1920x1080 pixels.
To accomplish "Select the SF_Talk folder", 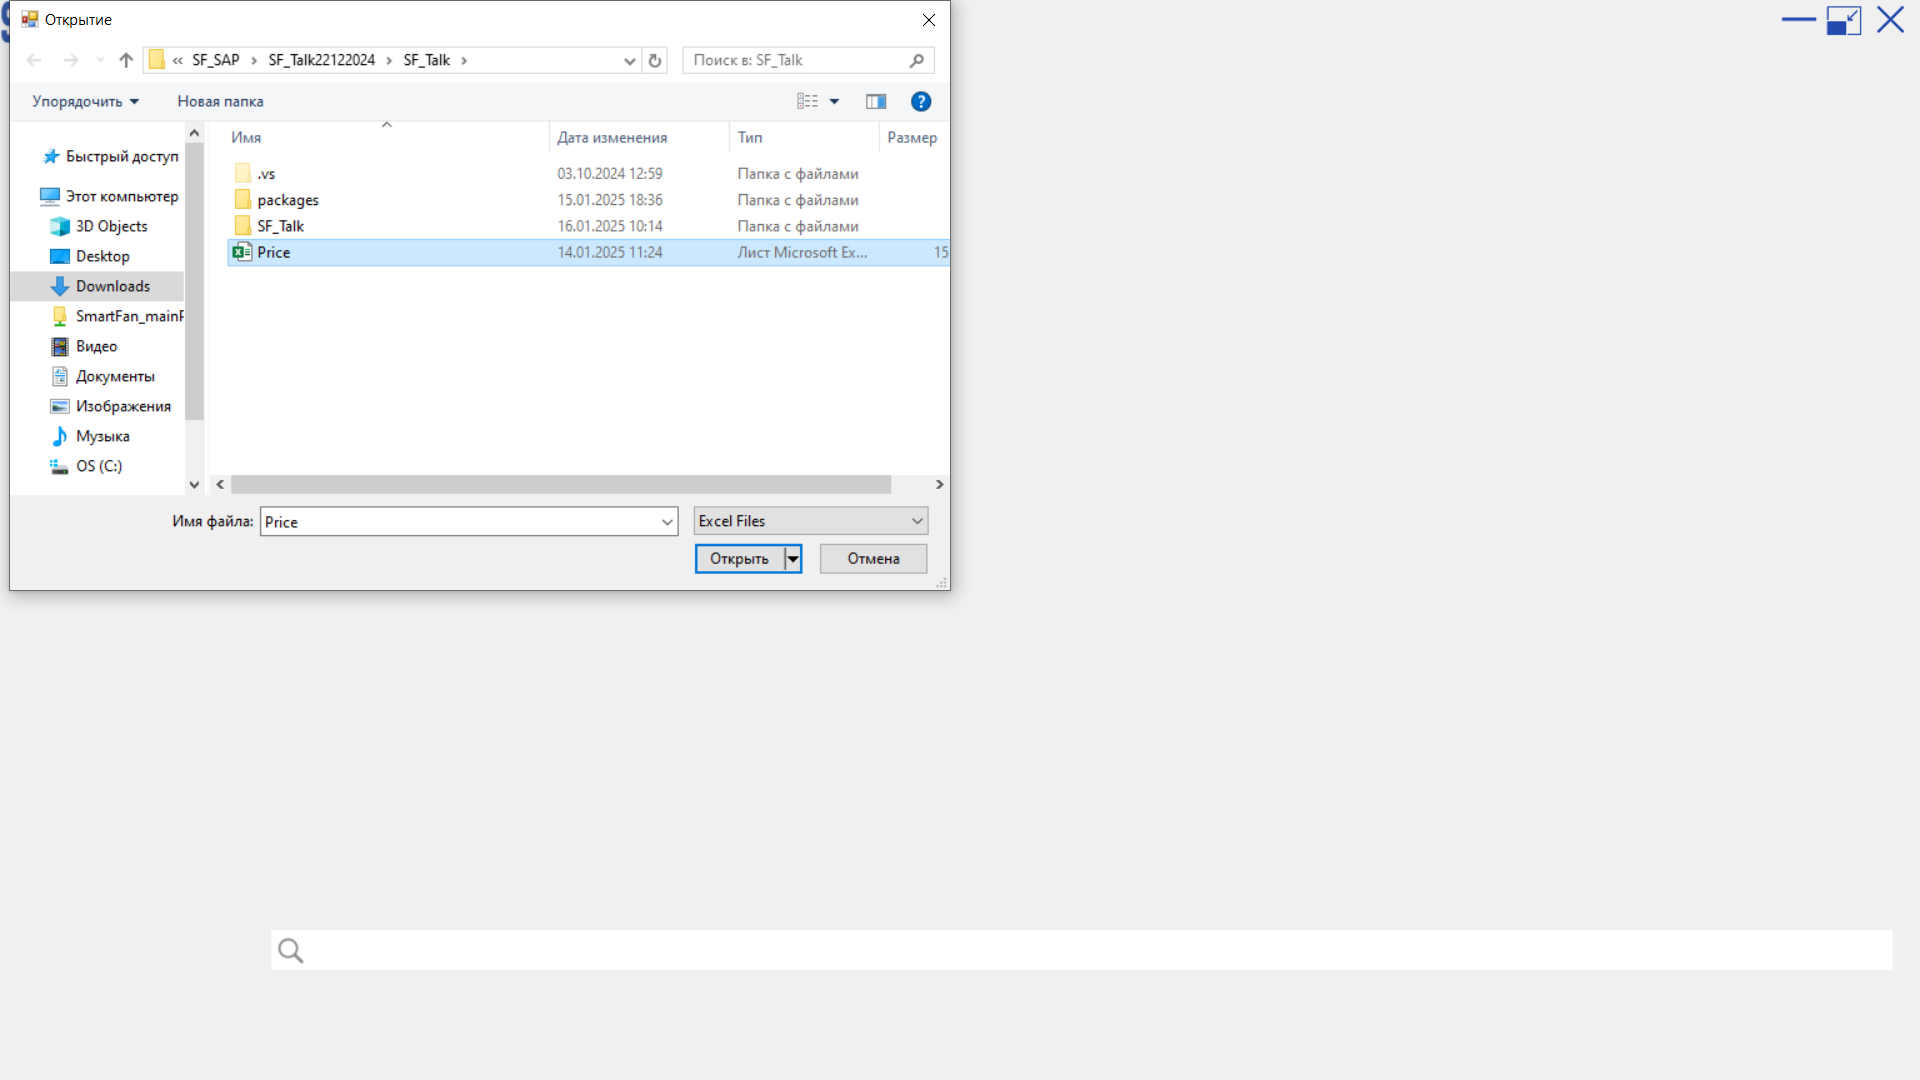I will pos(280,224).
